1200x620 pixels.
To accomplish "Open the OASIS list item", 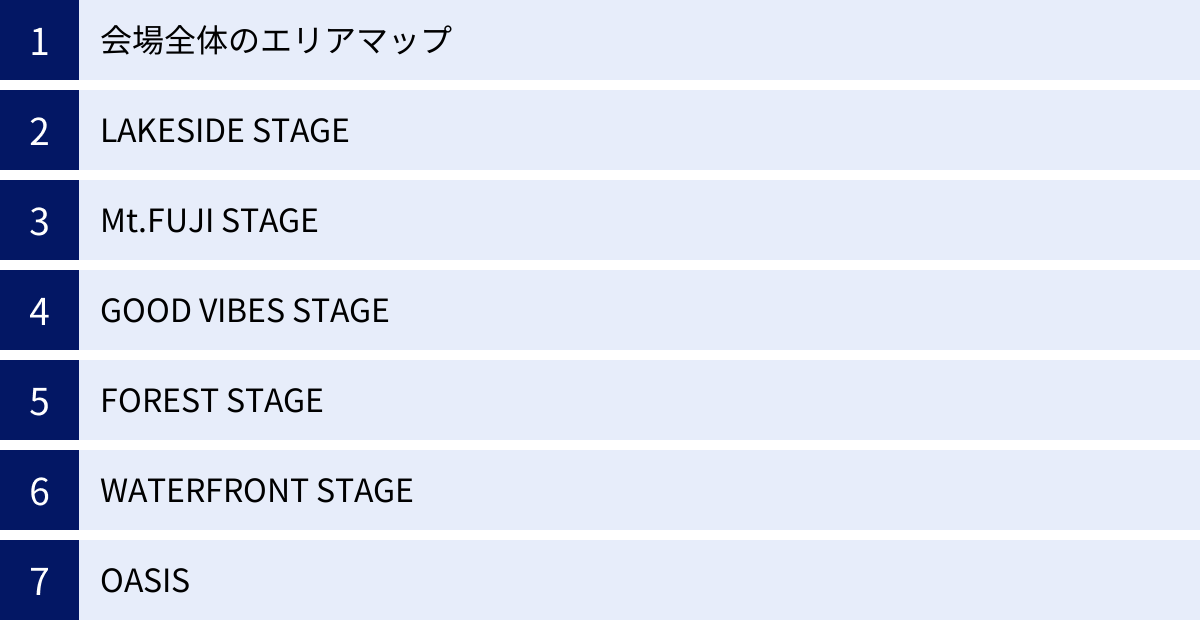I will [145, 581].
